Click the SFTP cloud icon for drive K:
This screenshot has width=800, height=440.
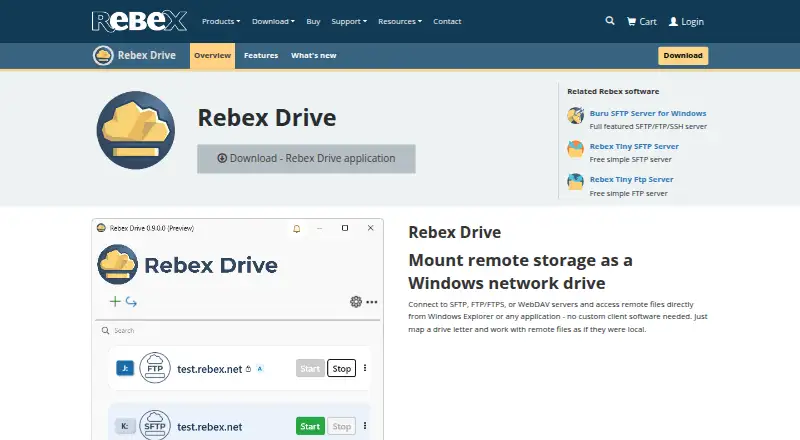click(155, 425)
